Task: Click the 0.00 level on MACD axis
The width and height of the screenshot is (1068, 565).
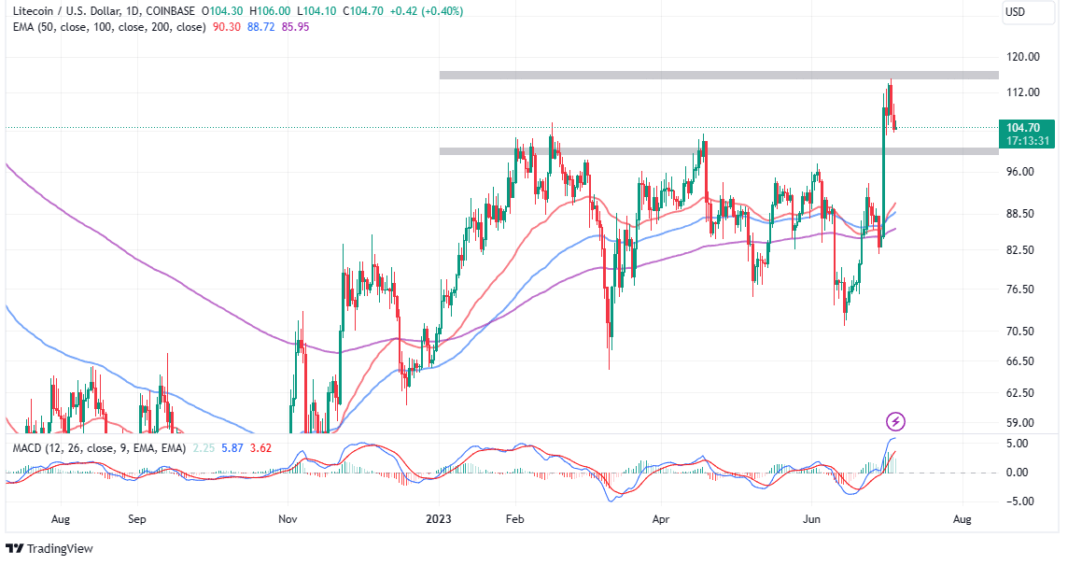Action: click(x=1020, y=472)
